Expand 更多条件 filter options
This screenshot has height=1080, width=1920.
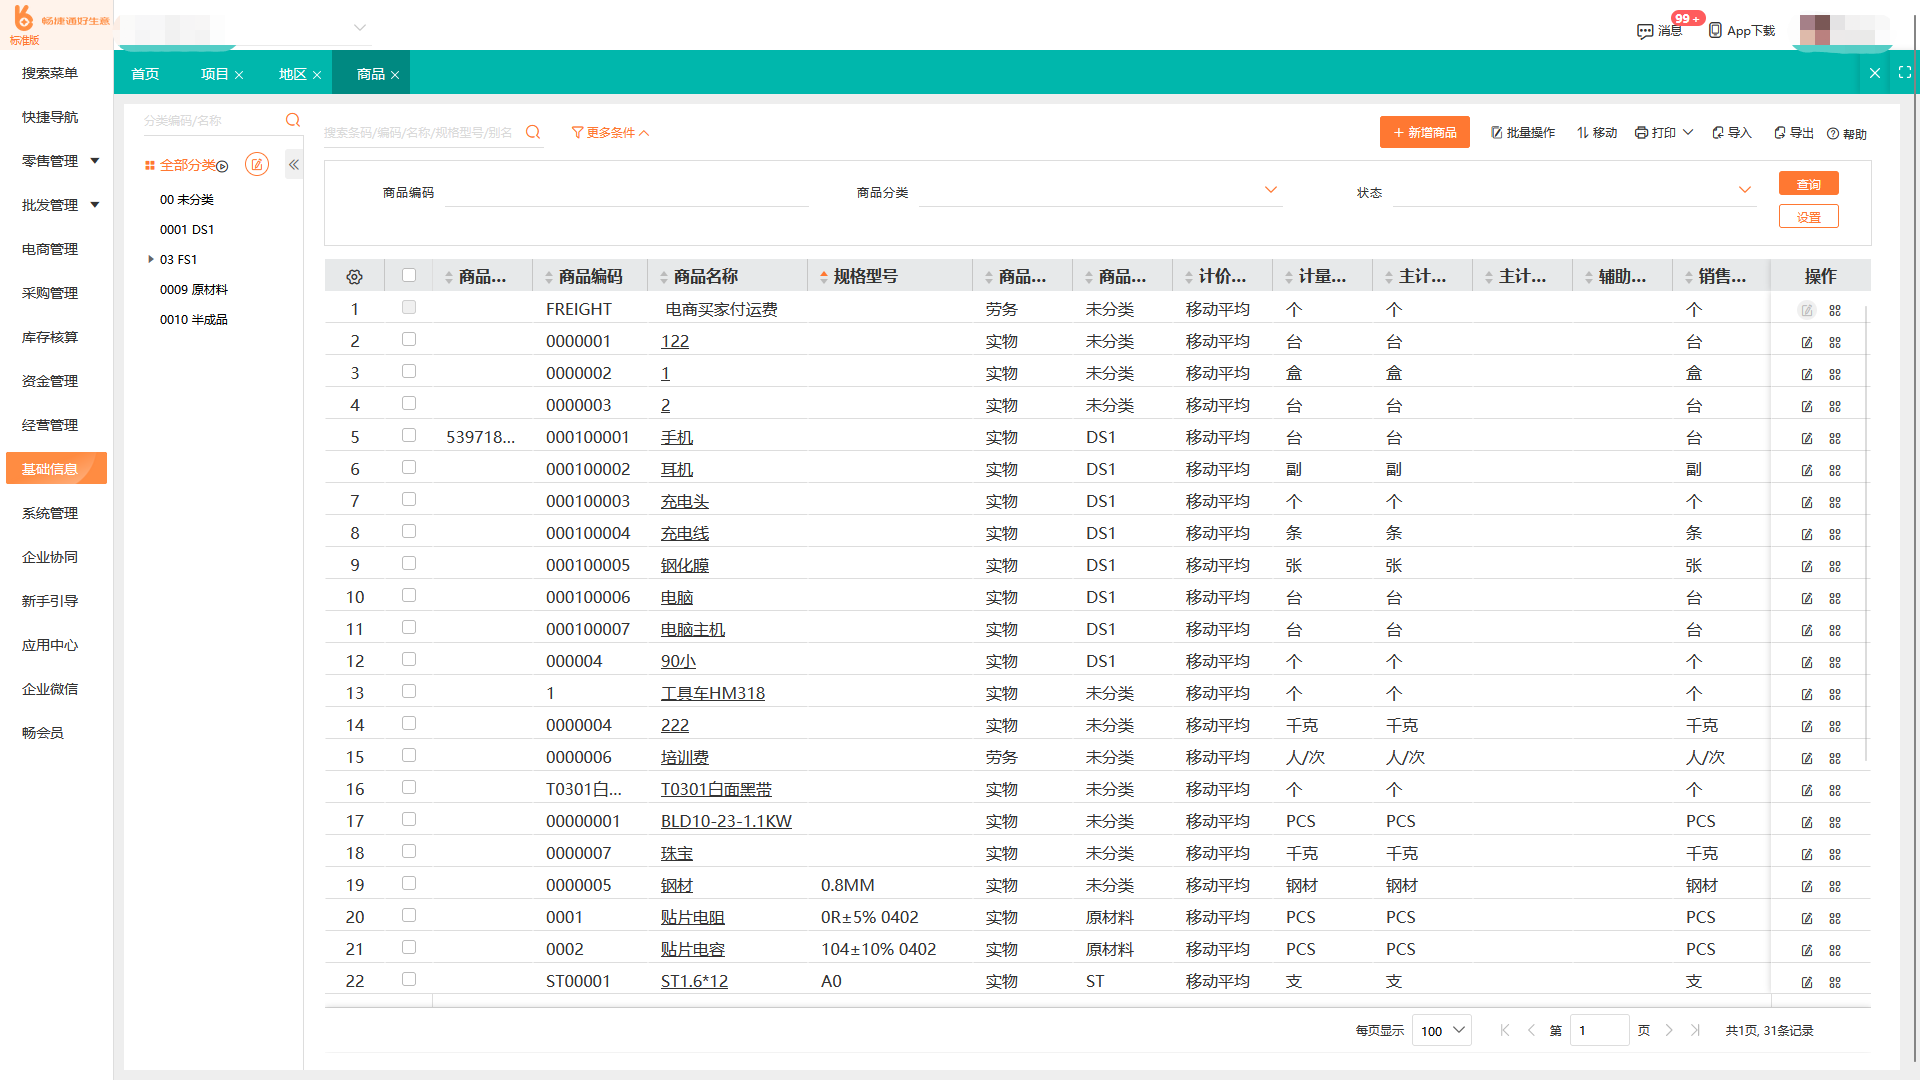pyautogui.click(x=611, y=132)
